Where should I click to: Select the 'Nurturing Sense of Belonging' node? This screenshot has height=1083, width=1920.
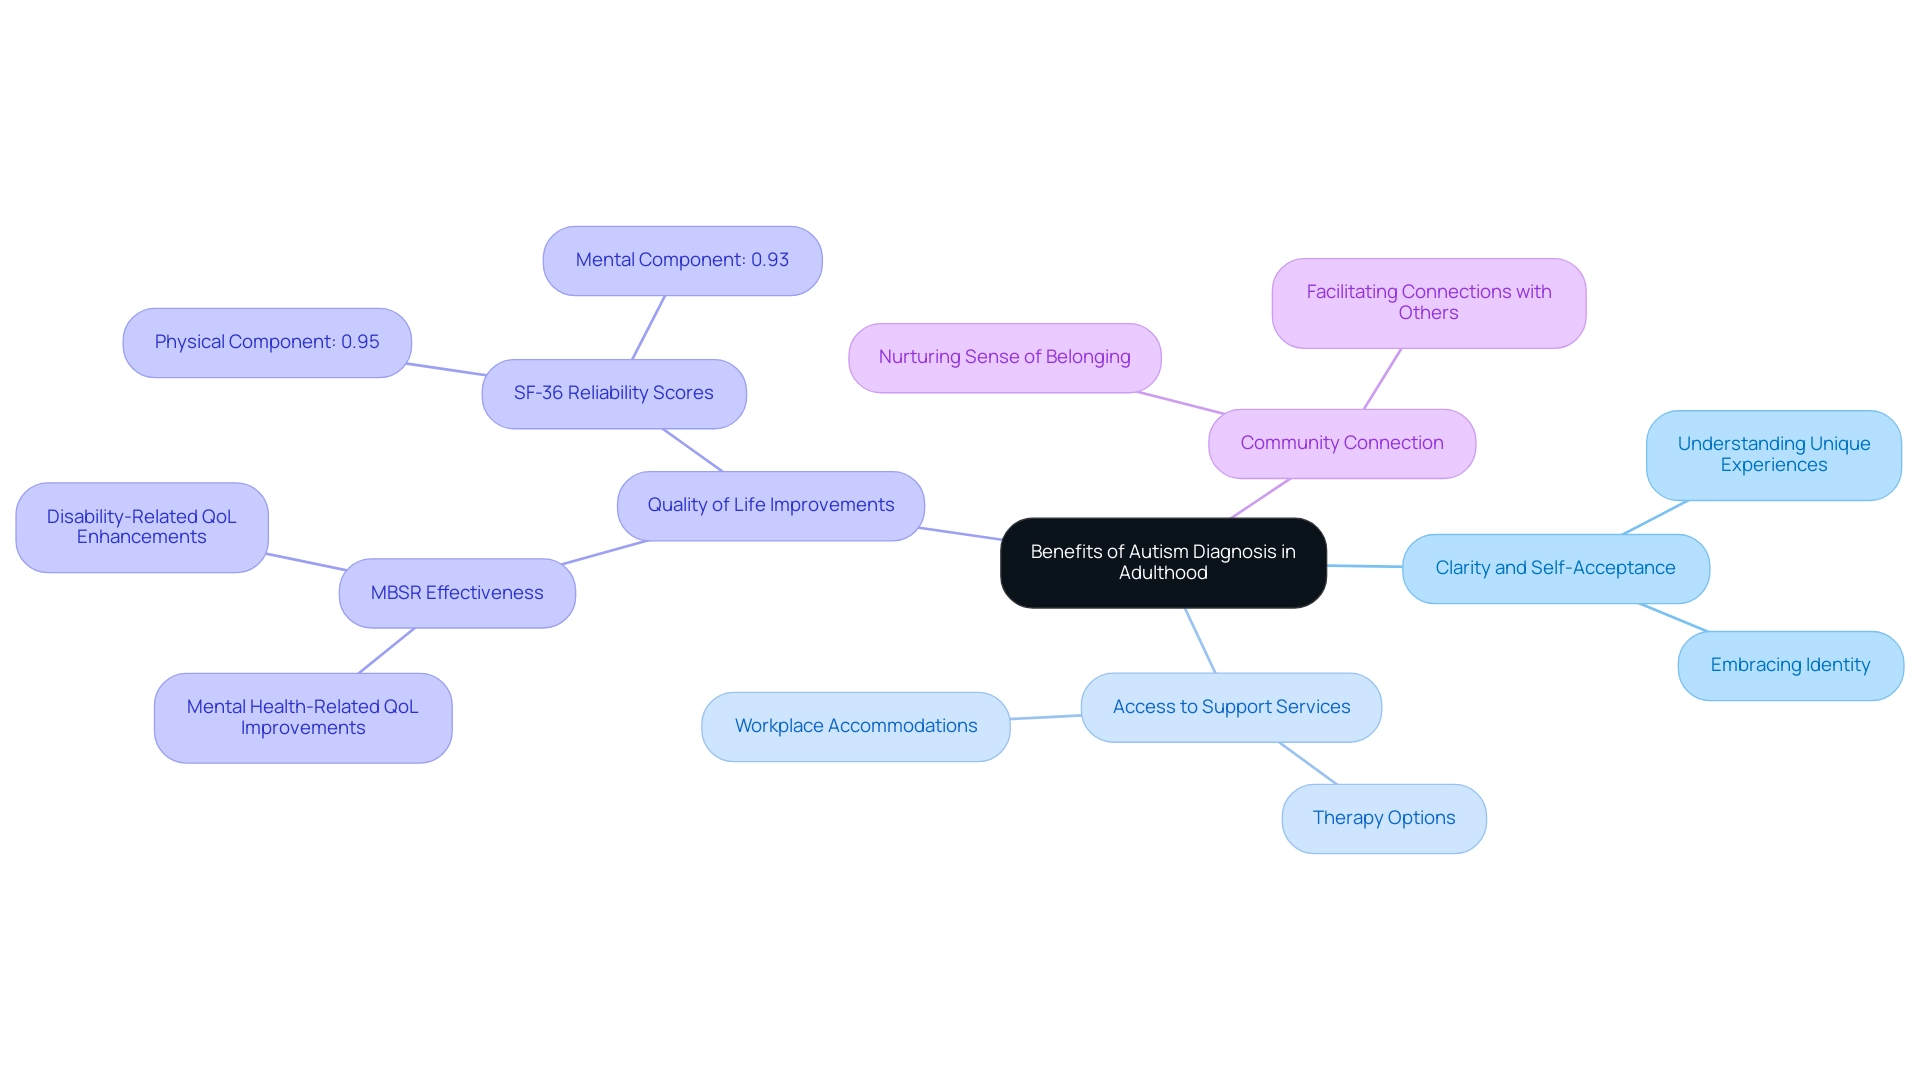(x=1006, y=355)
